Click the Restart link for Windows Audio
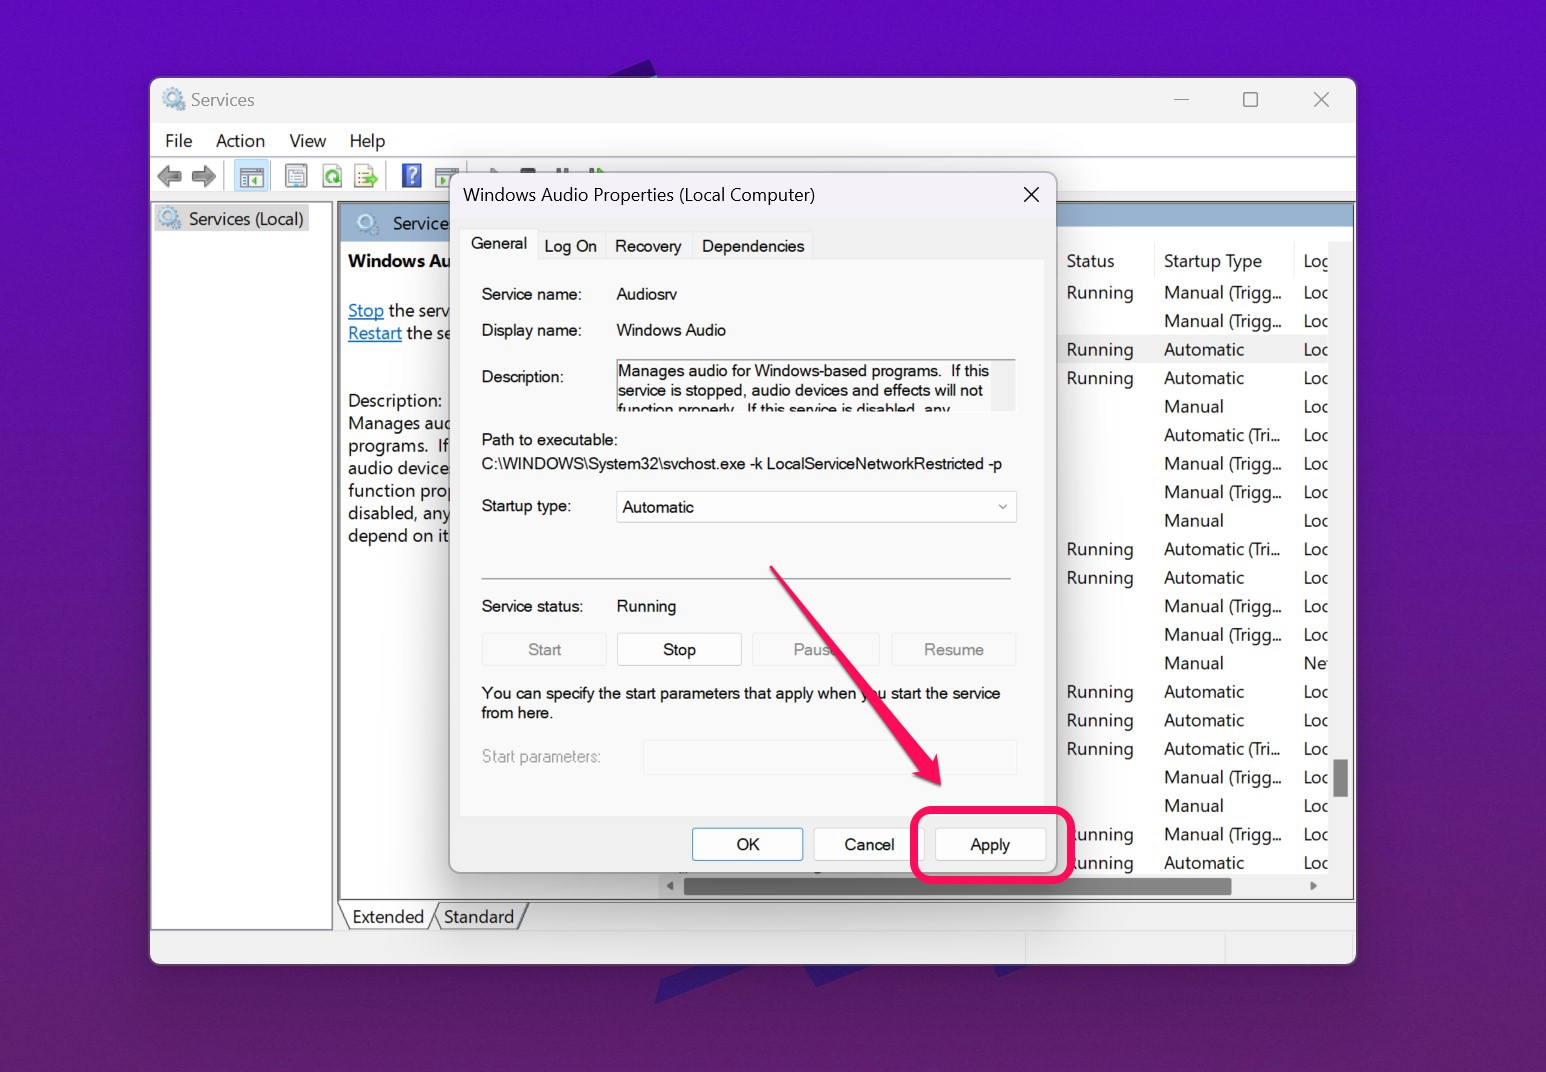The height and width of the screenshot is (1072, 1546). point(374,333)
